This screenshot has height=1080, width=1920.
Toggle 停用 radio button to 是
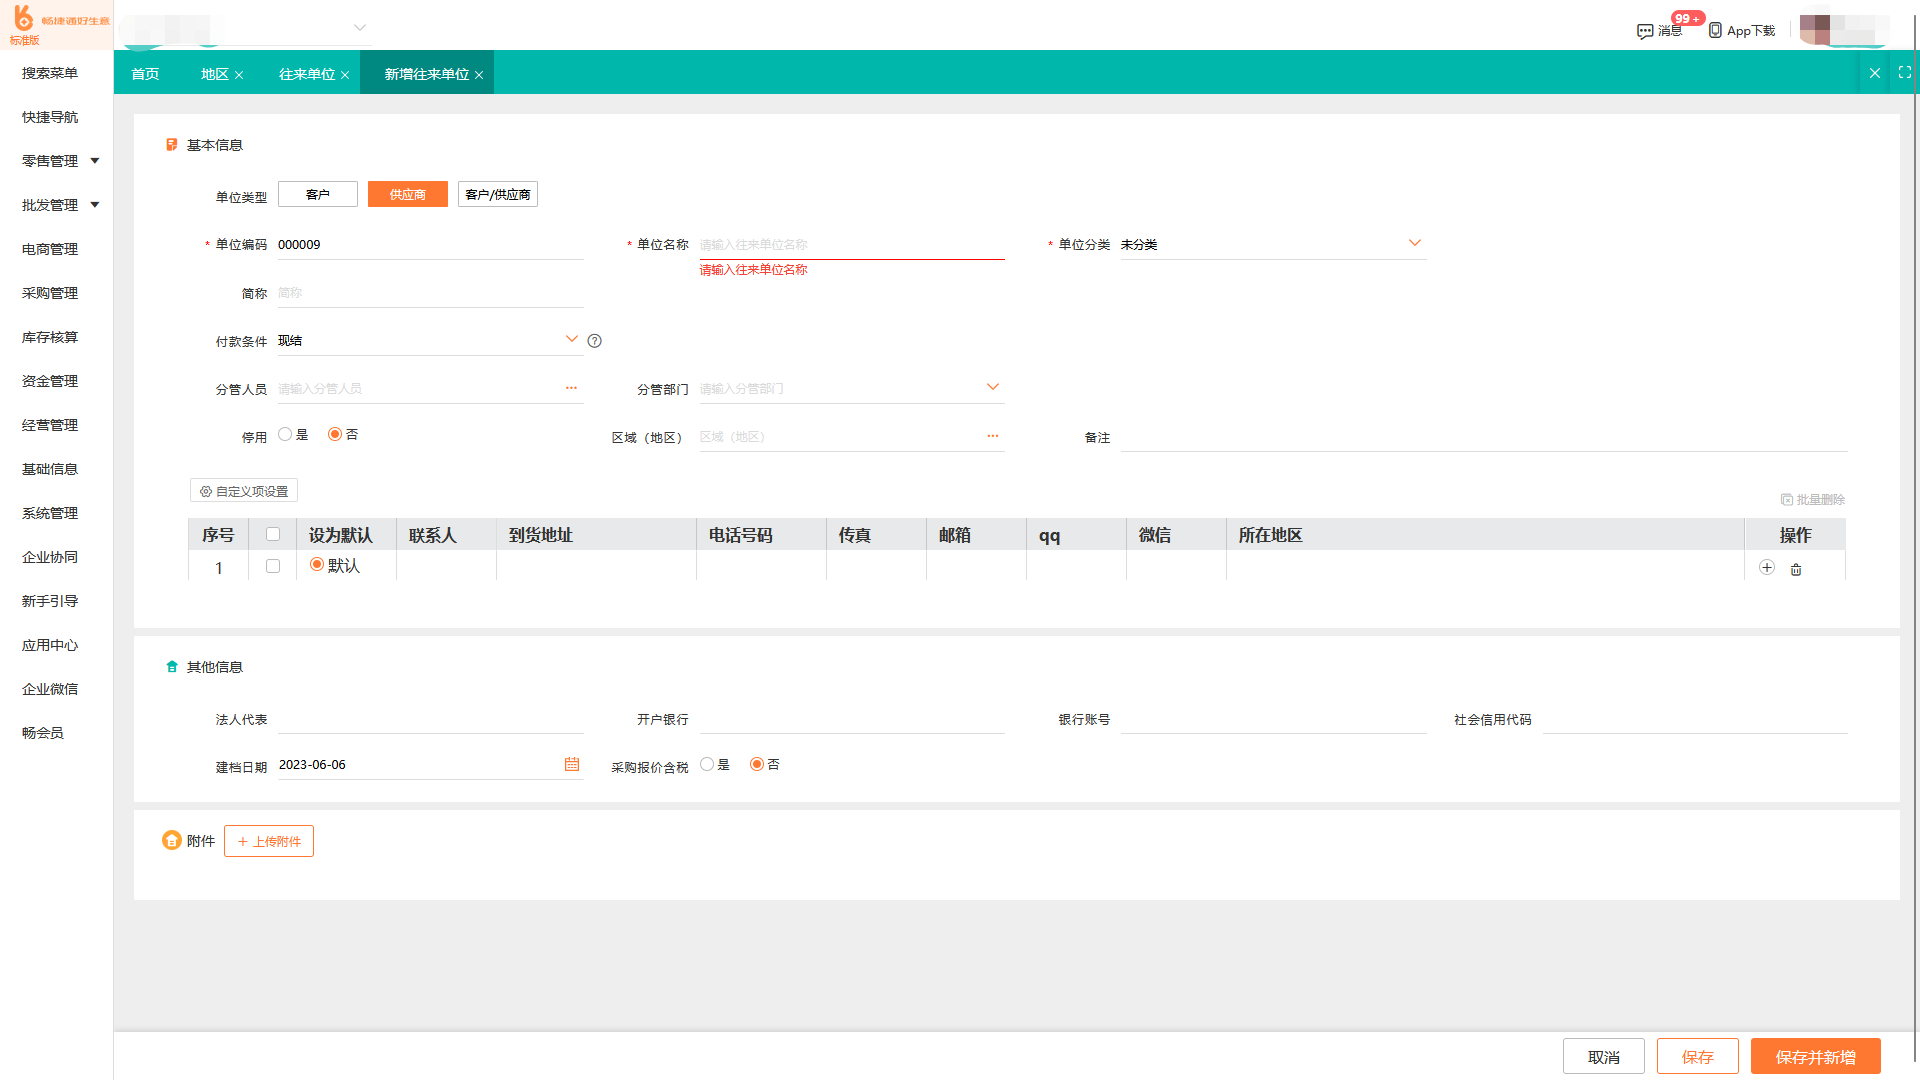coord(285,434)
